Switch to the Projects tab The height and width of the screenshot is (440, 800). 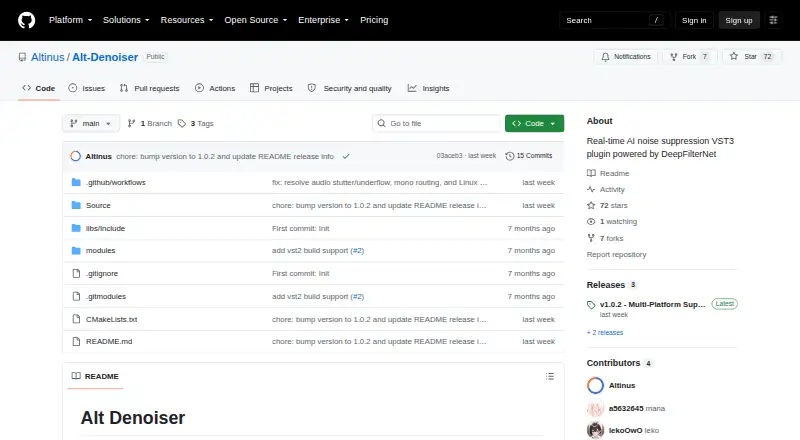[271, 88]
